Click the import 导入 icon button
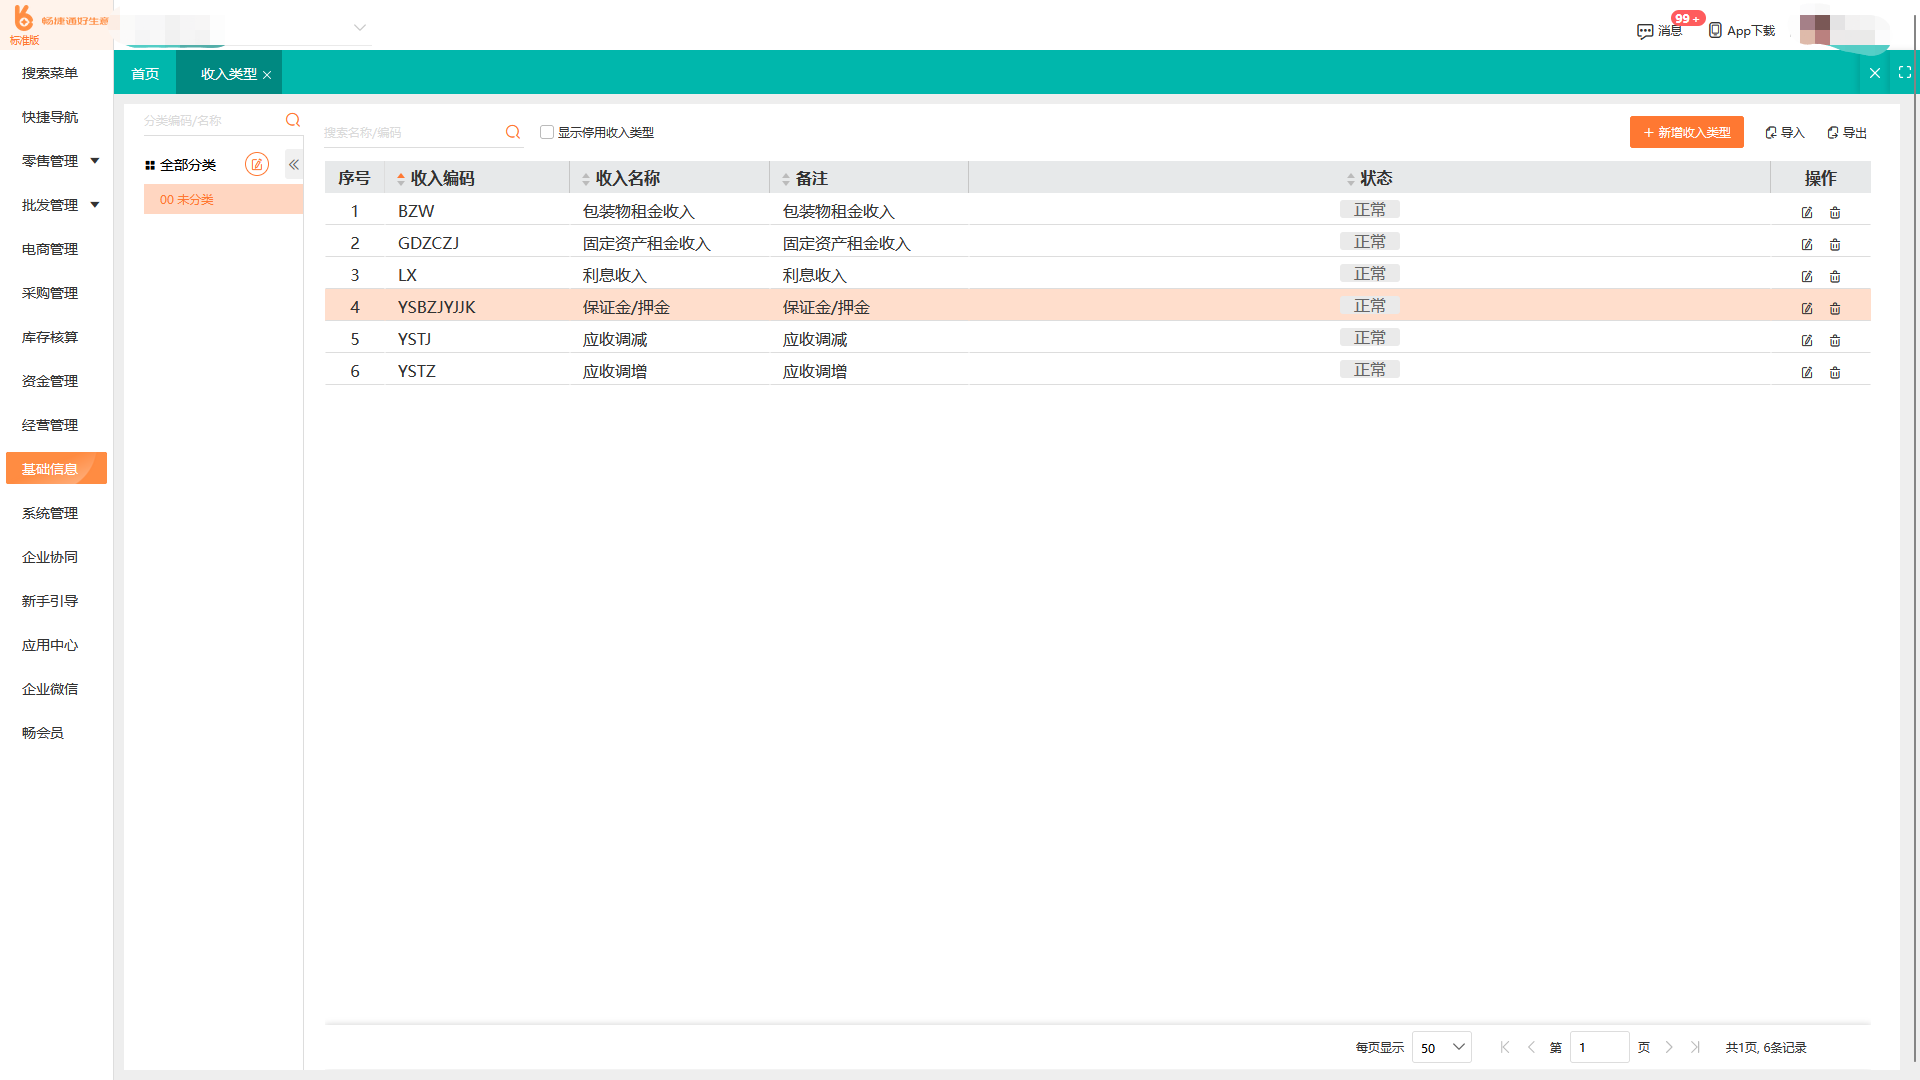The height and width of the screenshot is (1080, 1920). [x=1785, y=132]
